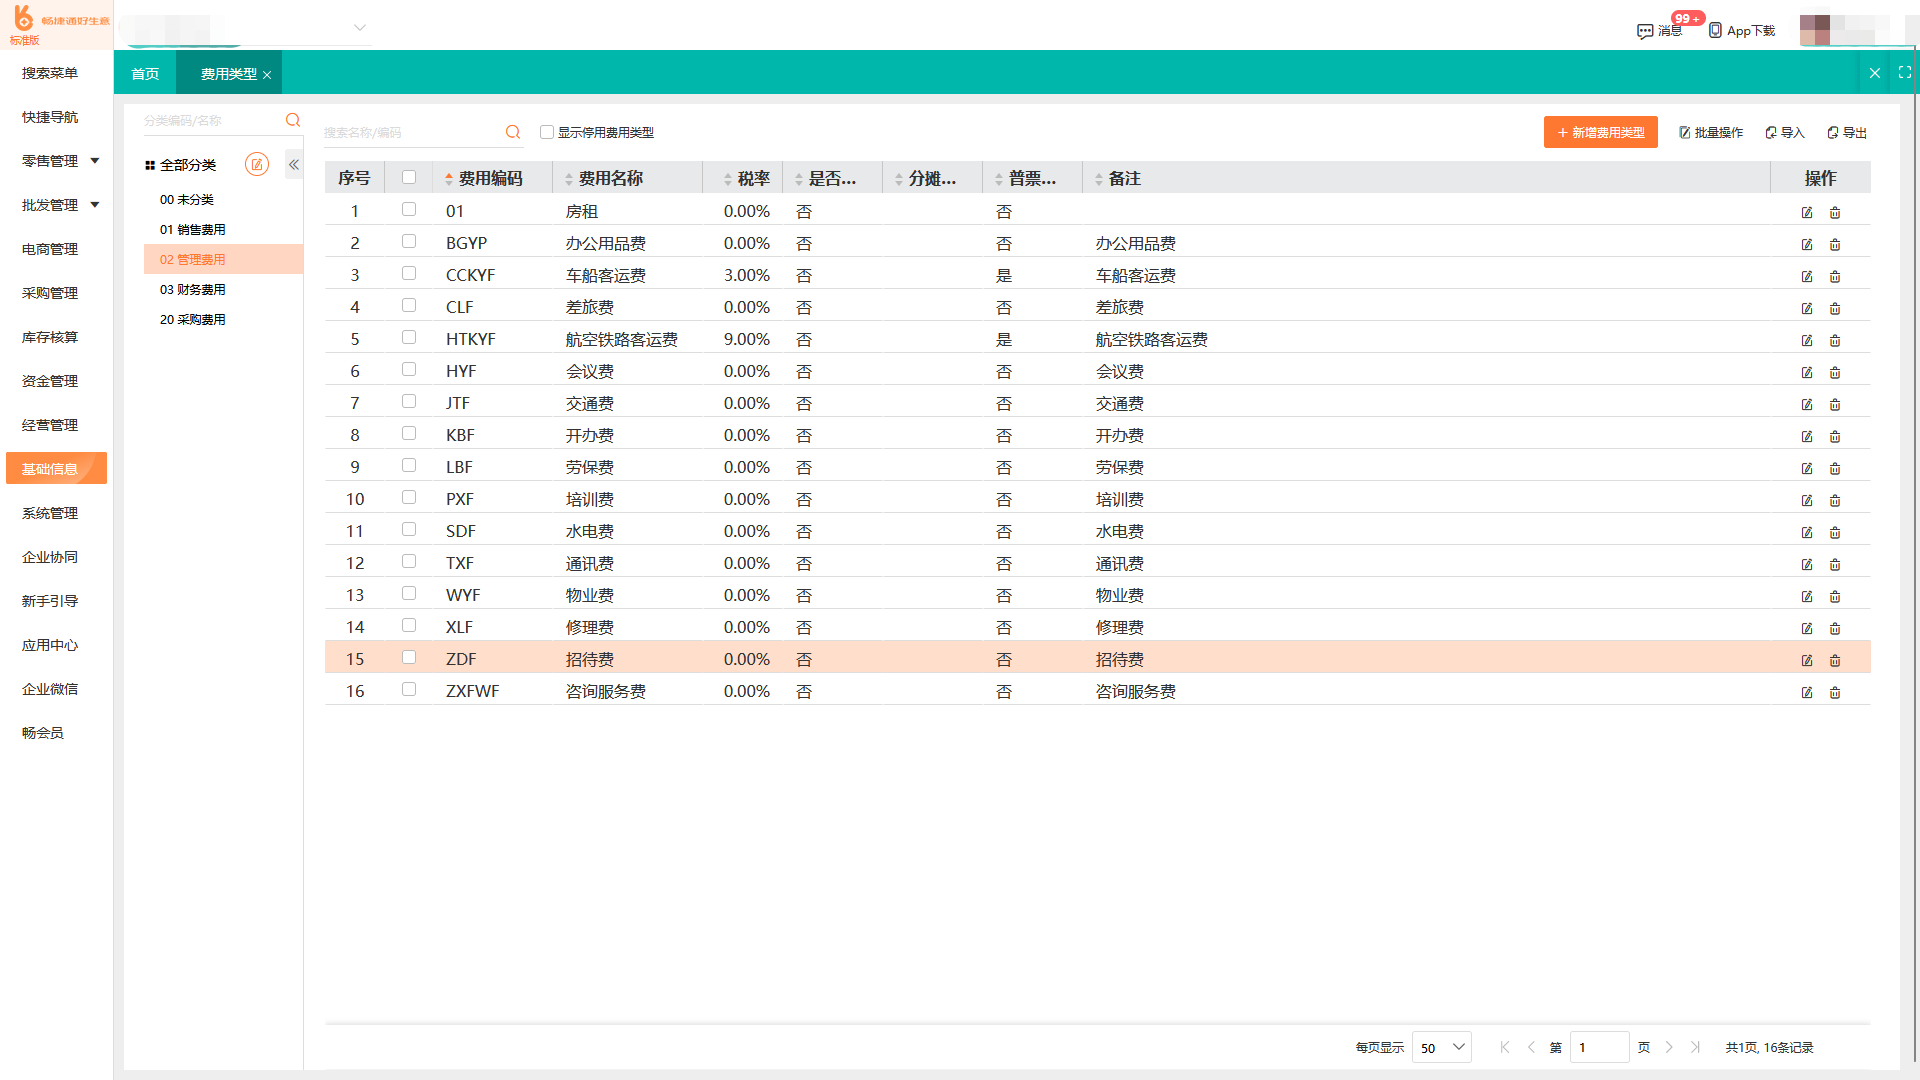
Task: Click the delete icon for row 16 ZXFWF
Action: [x=1836, y=691]
